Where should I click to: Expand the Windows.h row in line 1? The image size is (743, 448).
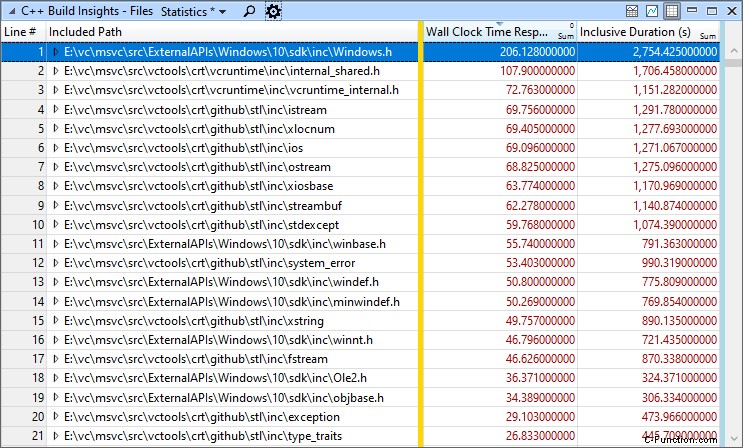[55, 51]
